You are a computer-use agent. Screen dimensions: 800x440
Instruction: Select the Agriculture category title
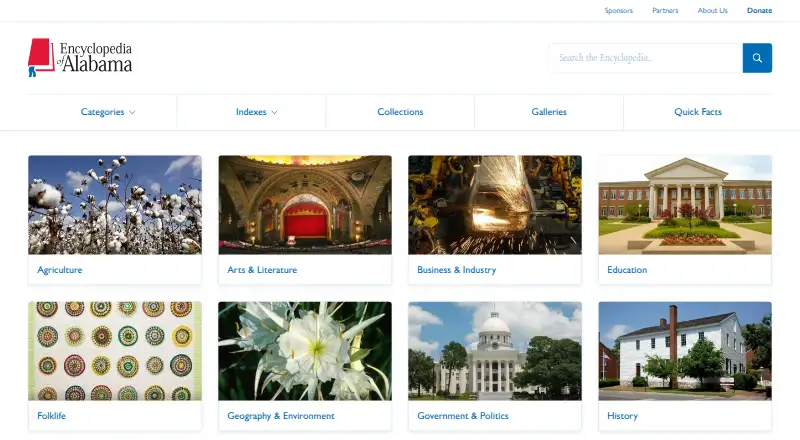pyautogui.click(x=60, y=270)
